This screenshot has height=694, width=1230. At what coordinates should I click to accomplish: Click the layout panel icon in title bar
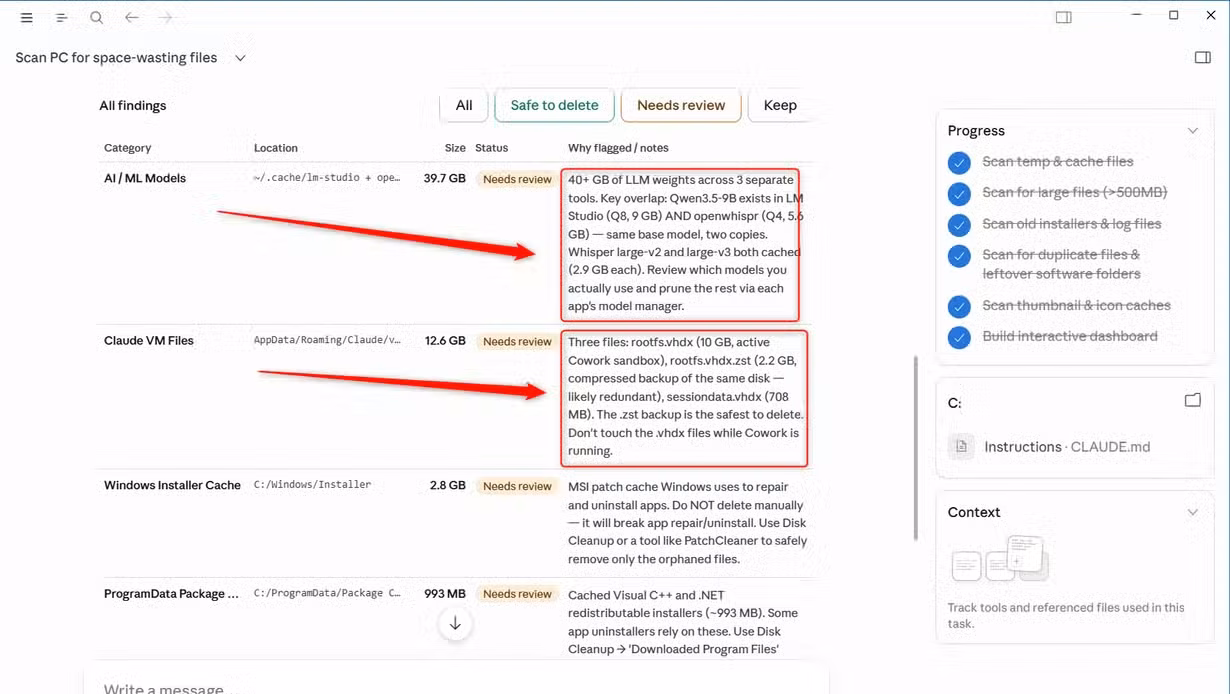pyautogui.click(x=1064, y=17)
